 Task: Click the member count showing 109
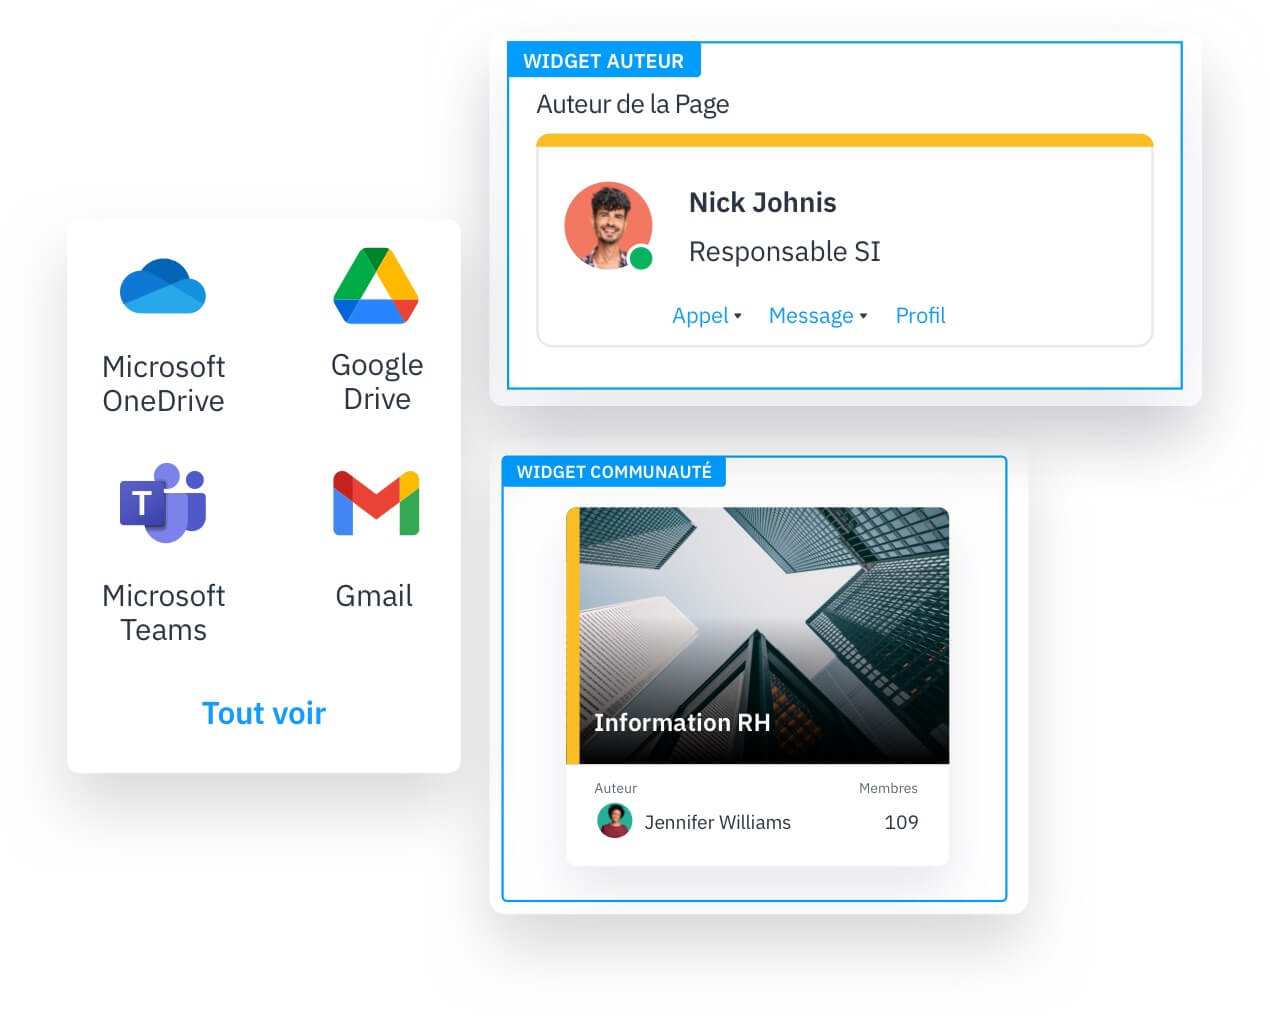tap(902, 821)
